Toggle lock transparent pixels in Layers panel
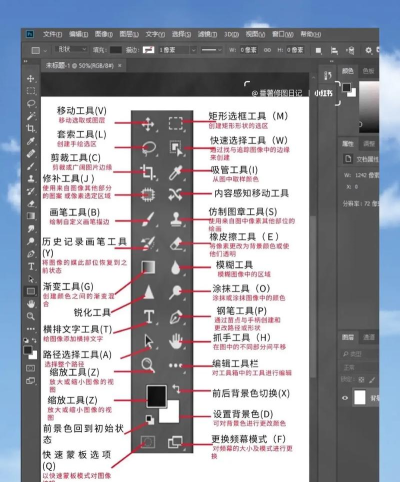Viewport: 400px width, 482px height. click(361, 380)
